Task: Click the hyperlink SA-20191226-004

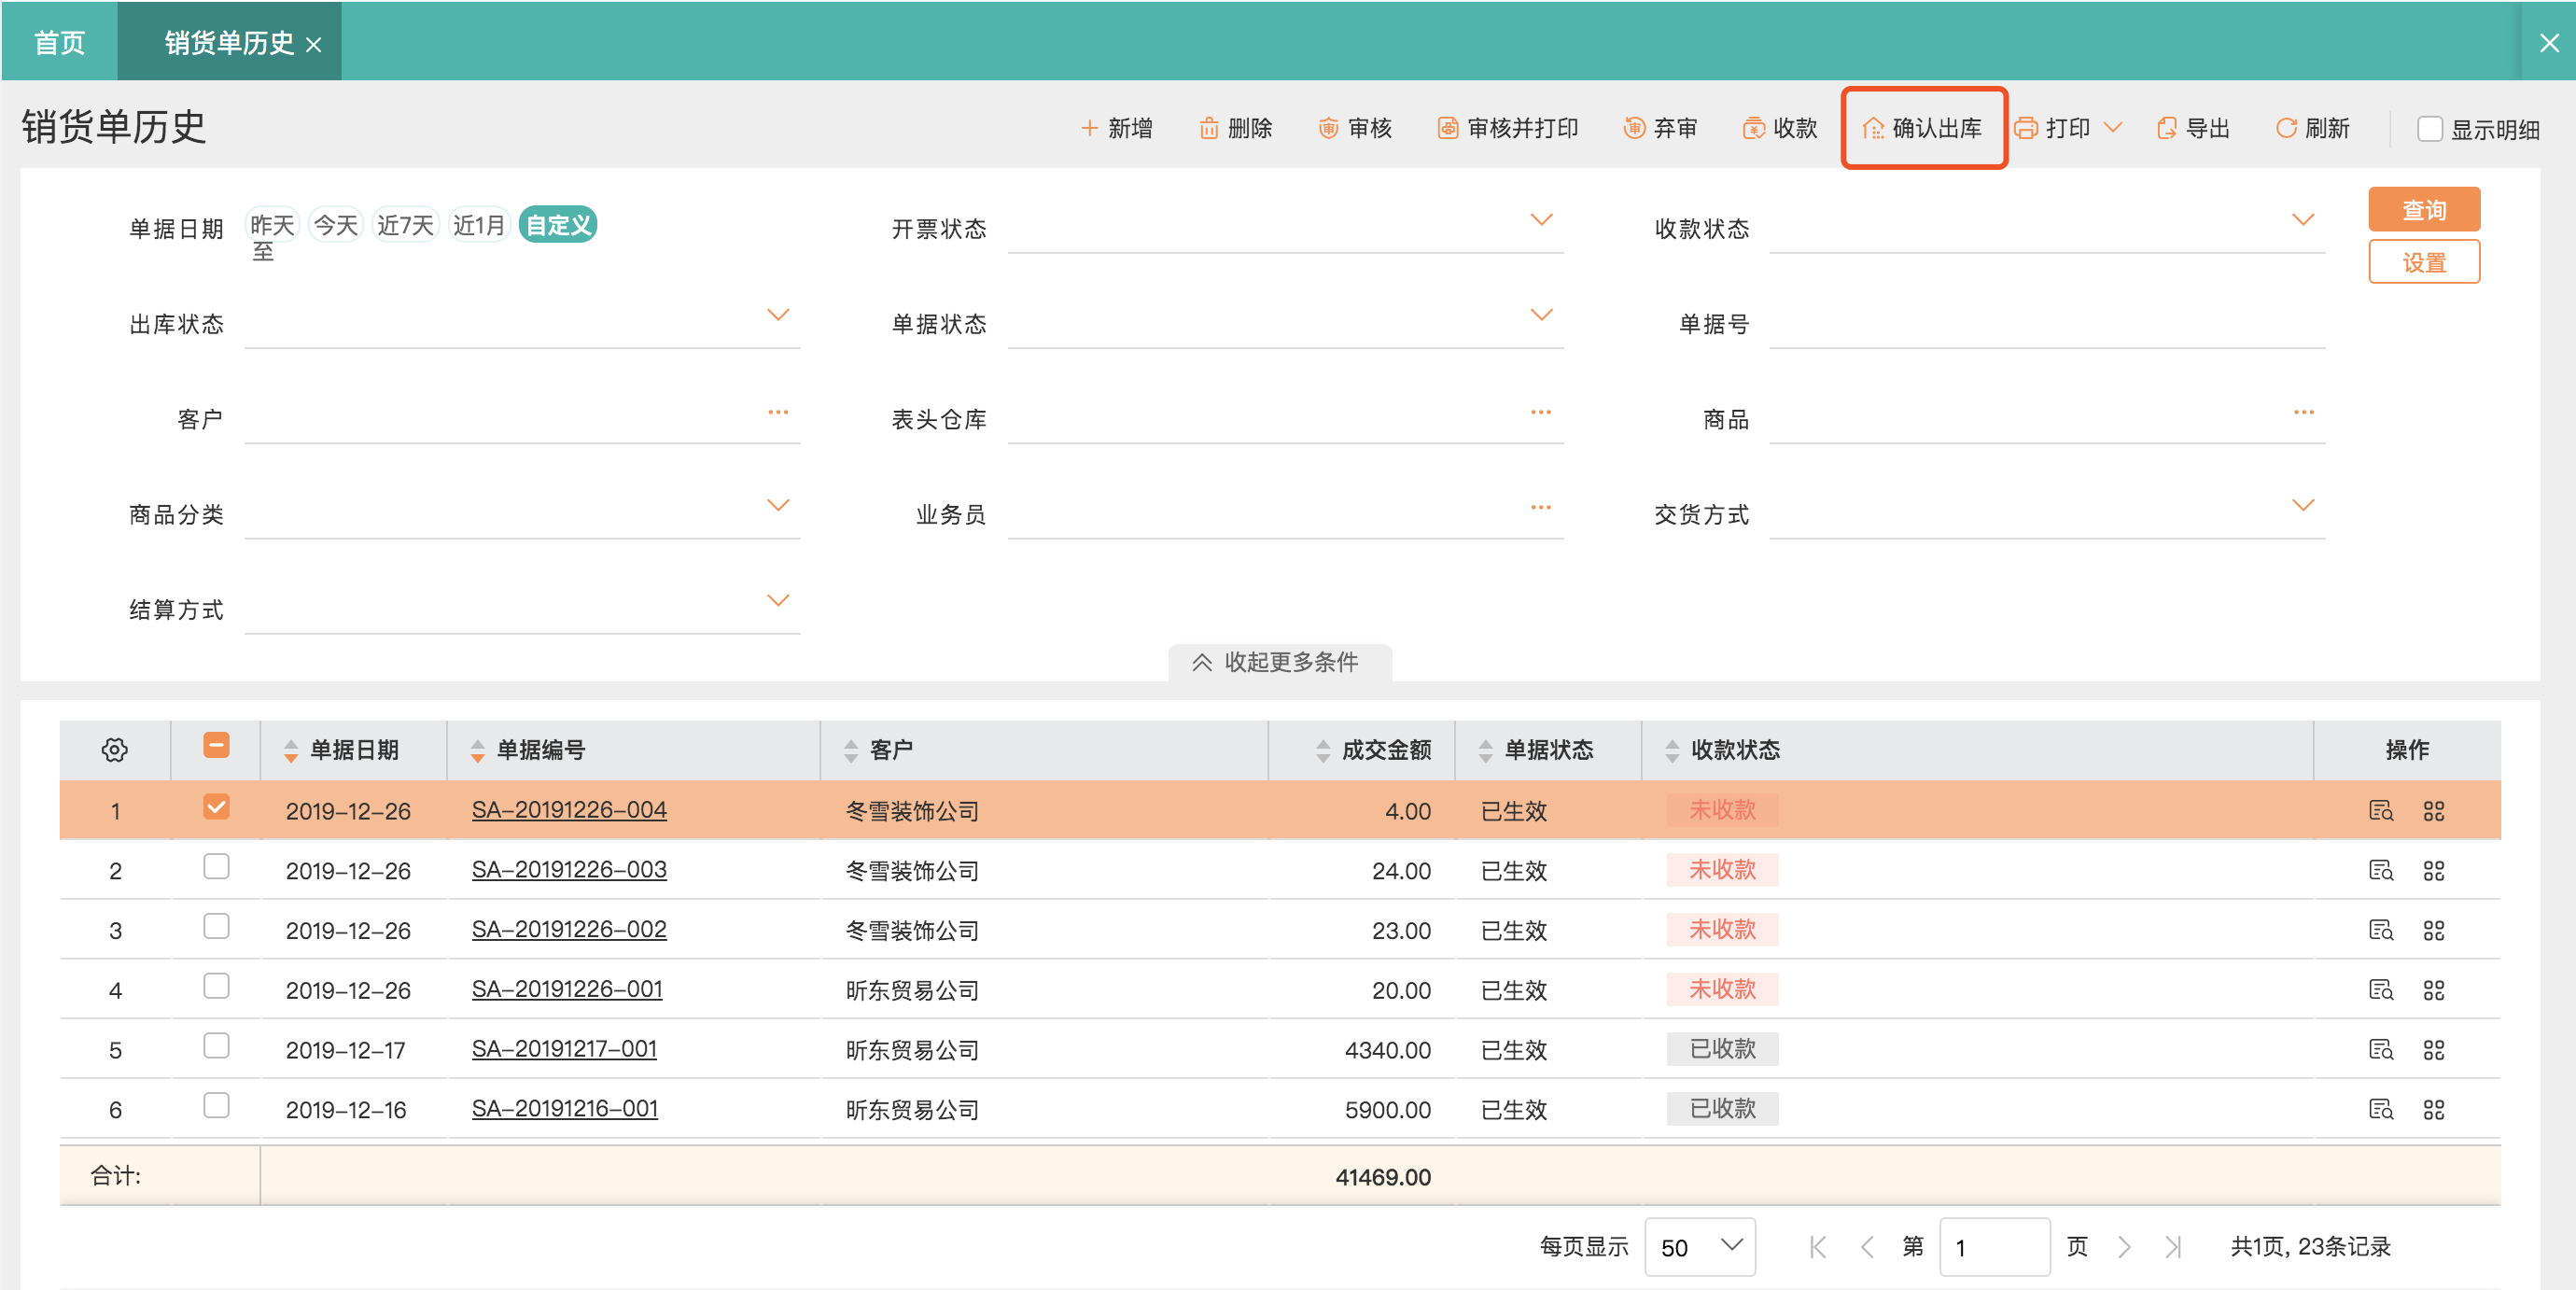Action: click(x=567, y=809)
